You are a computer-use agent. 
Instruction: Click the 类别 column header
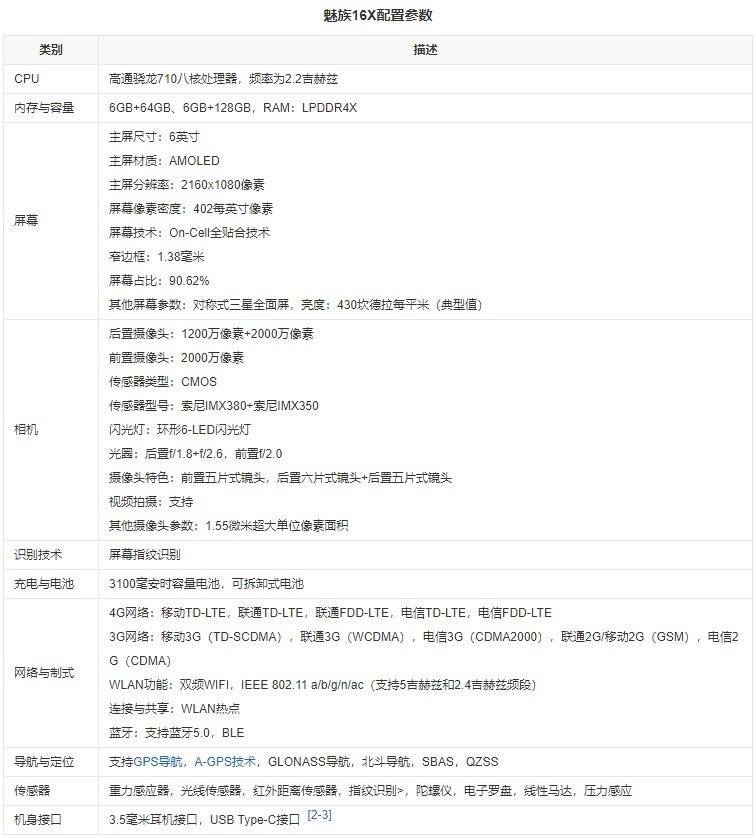tap(50, 50)
